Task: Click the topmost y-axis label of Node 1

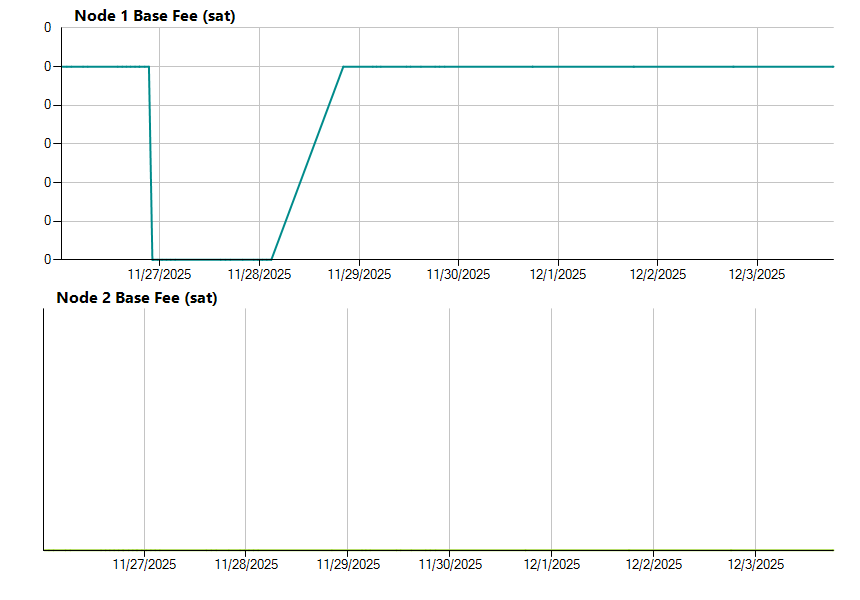Action: [x=46, y=28]
